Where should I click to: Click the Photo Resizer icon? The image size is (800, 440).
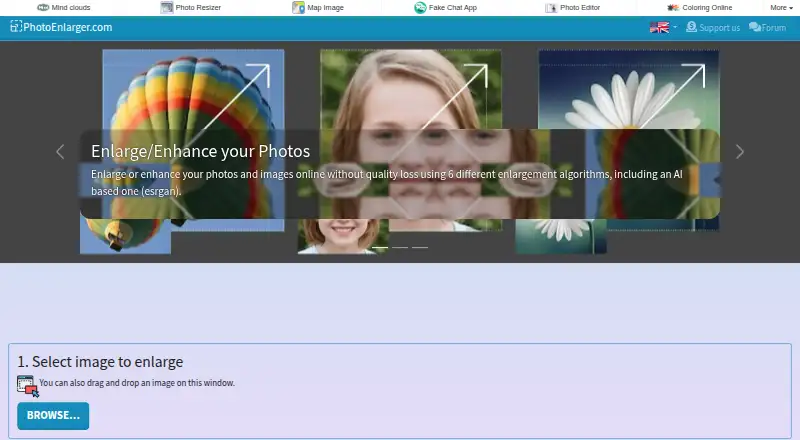pyautogui.click(x=167, y=8)
